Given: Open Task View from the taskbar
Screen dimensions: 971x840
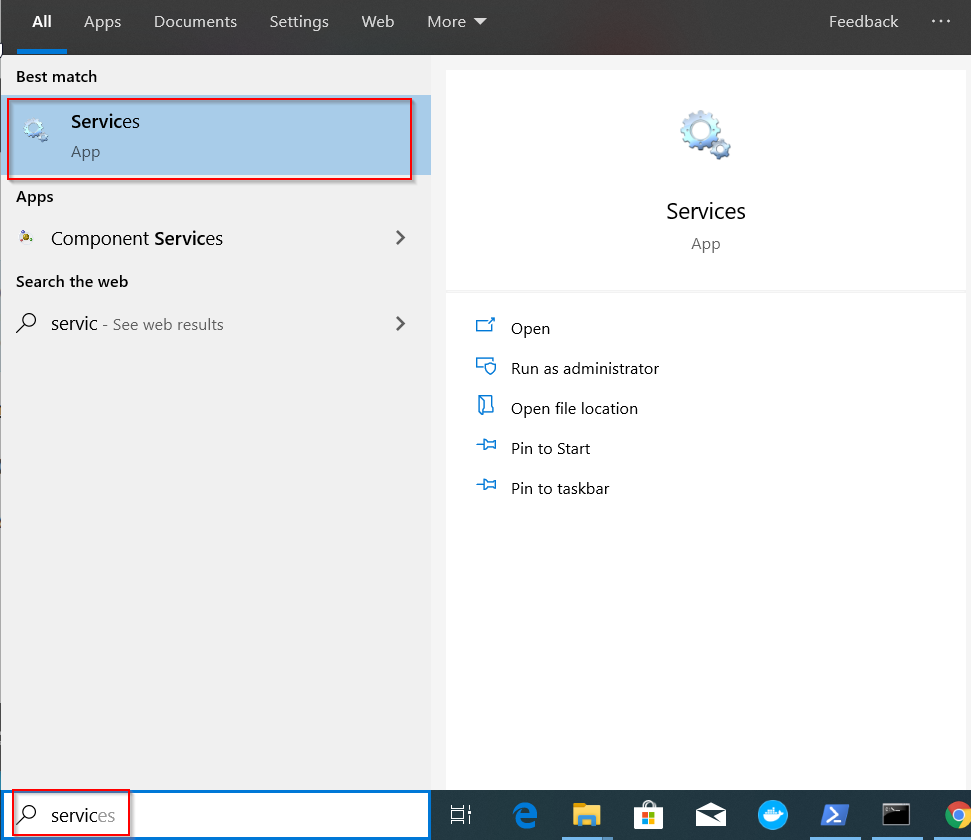Looking at the screenshot, I should coord(460,815).
